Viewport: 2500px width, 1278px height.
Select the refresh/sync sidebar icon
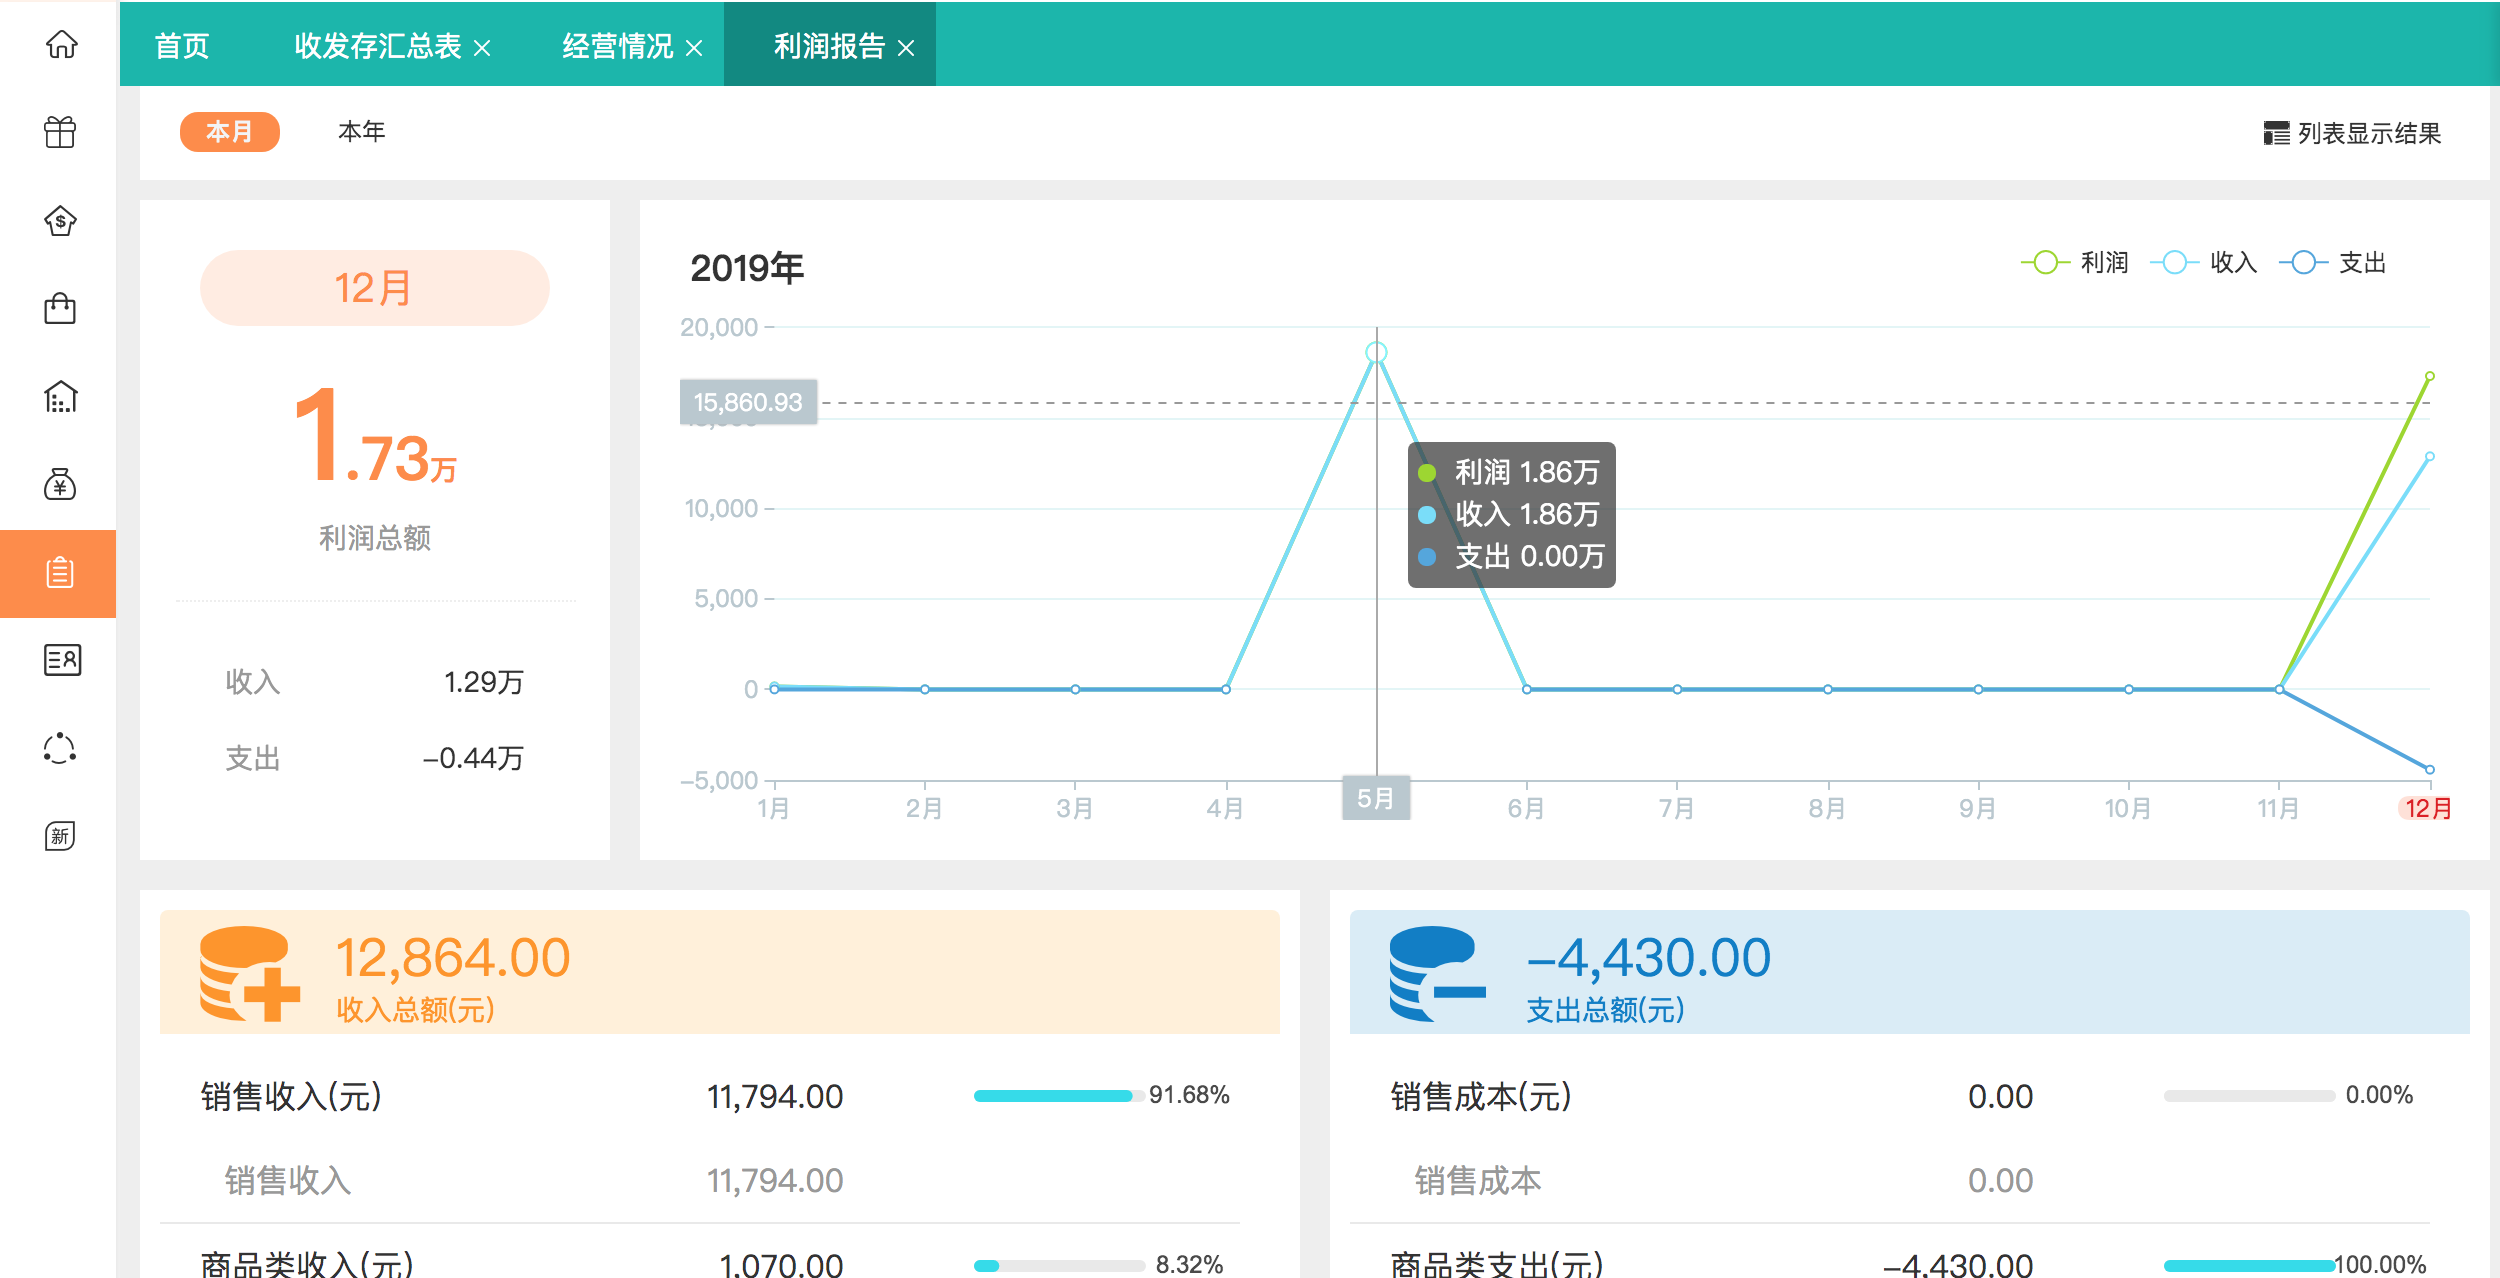60,748
